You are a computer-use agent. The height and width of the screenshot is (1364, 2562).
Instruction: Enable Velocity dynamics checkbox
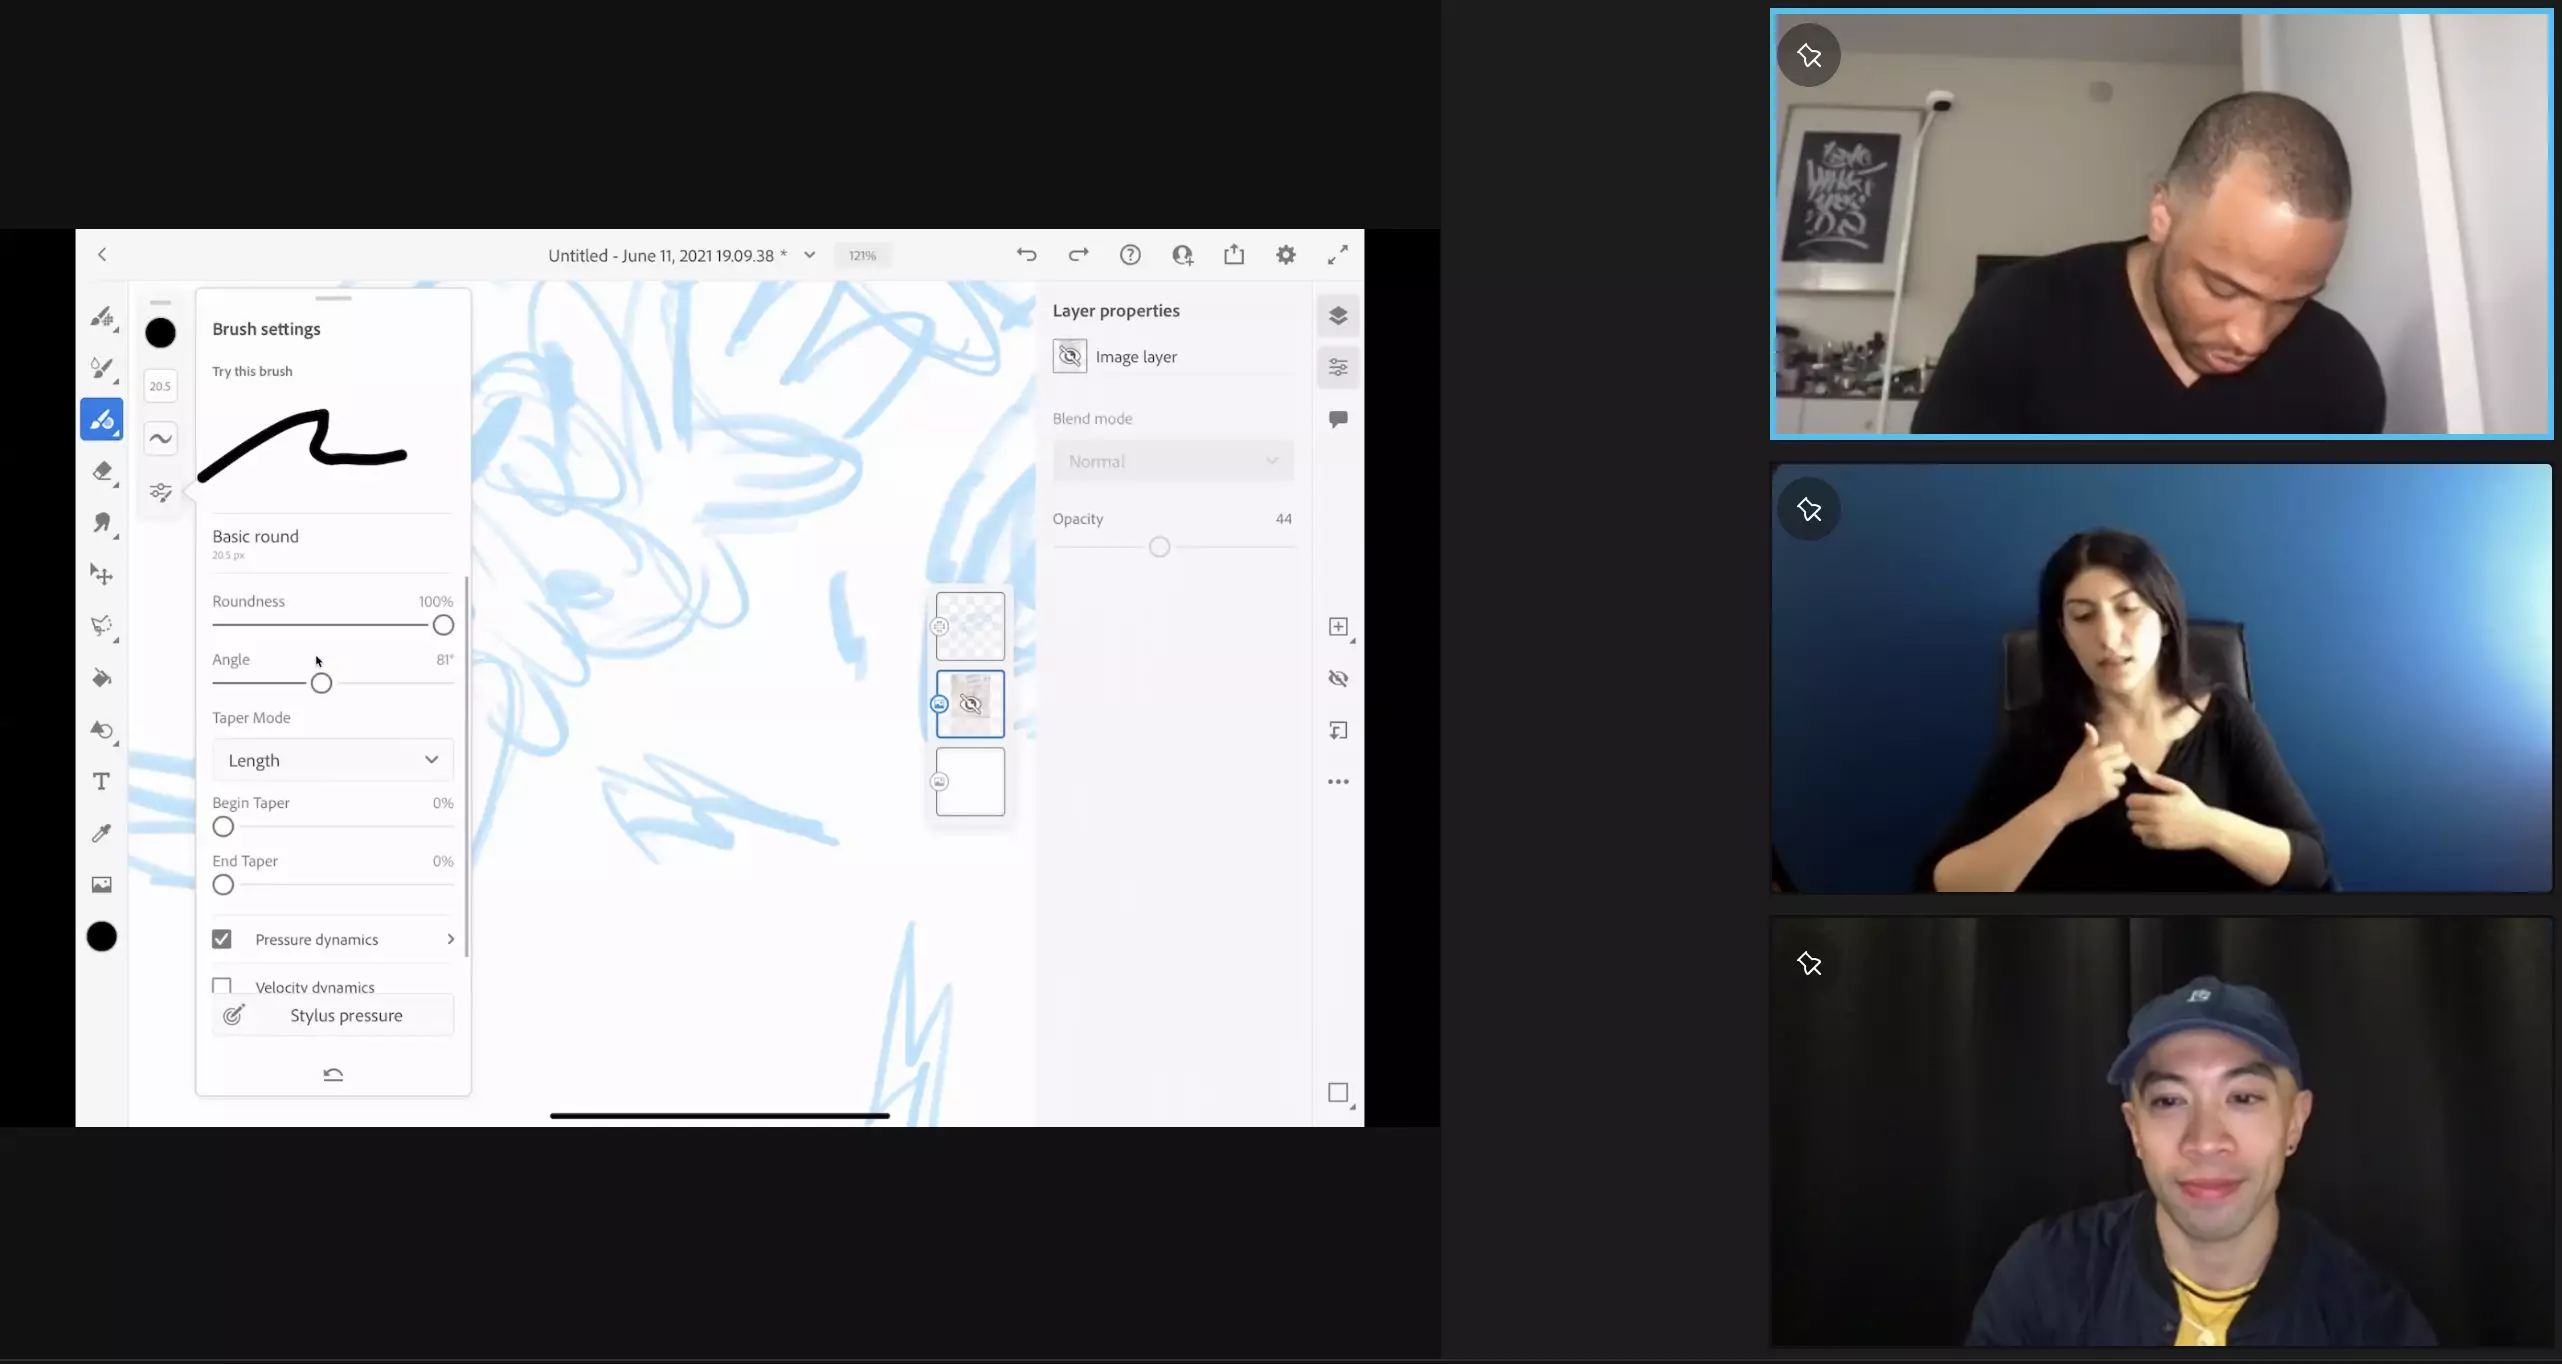click(222, 986)
